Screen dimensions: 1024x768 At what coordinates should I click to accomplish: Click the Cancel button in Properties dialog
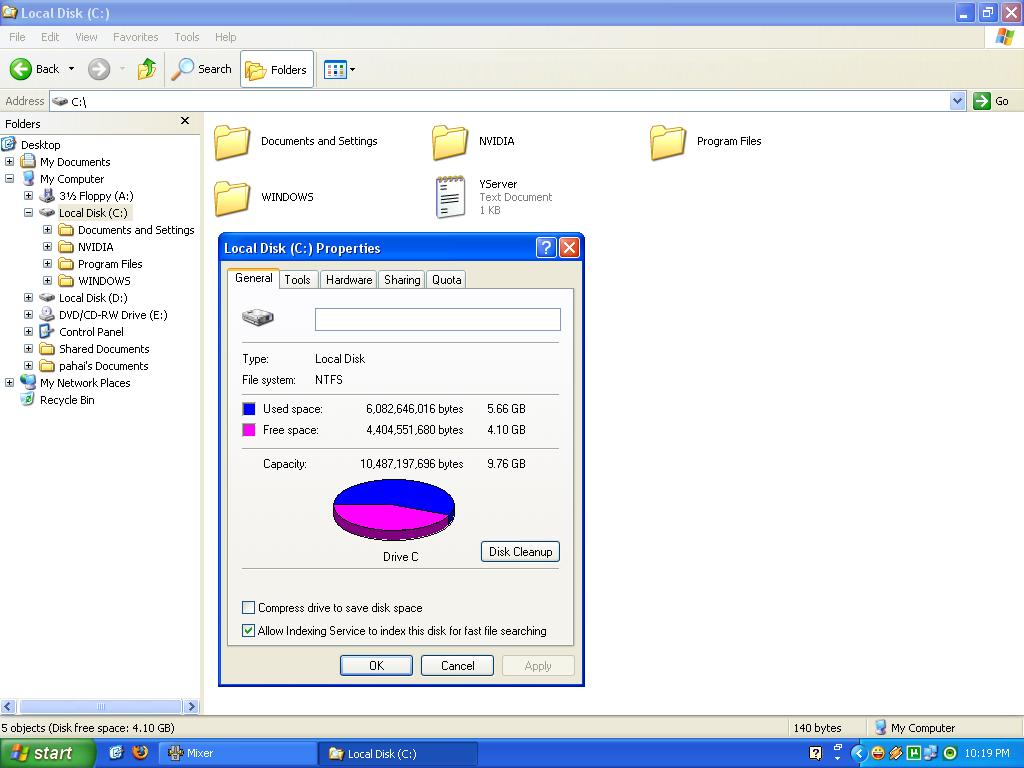coord(457,666)
